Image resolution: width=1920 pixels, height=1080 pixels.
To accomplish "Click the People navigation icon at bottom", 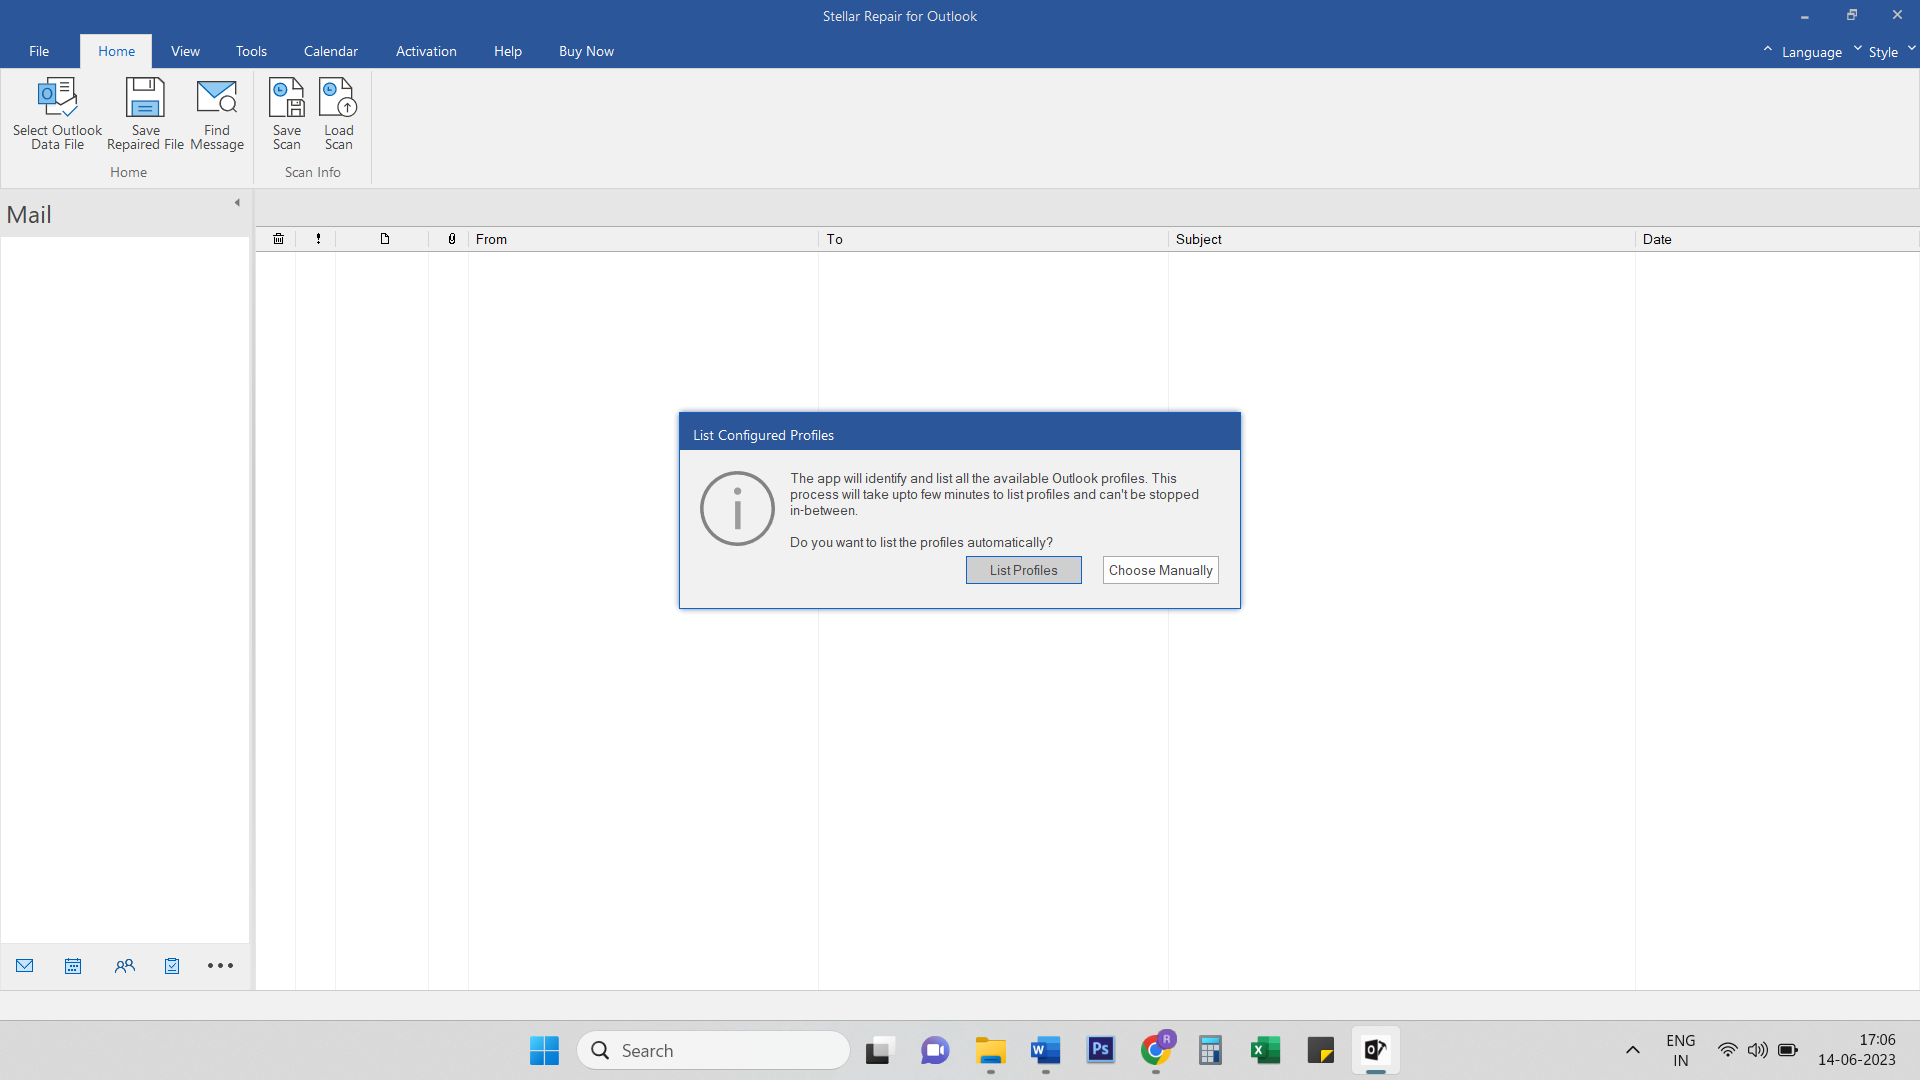I will click(125, 965).
